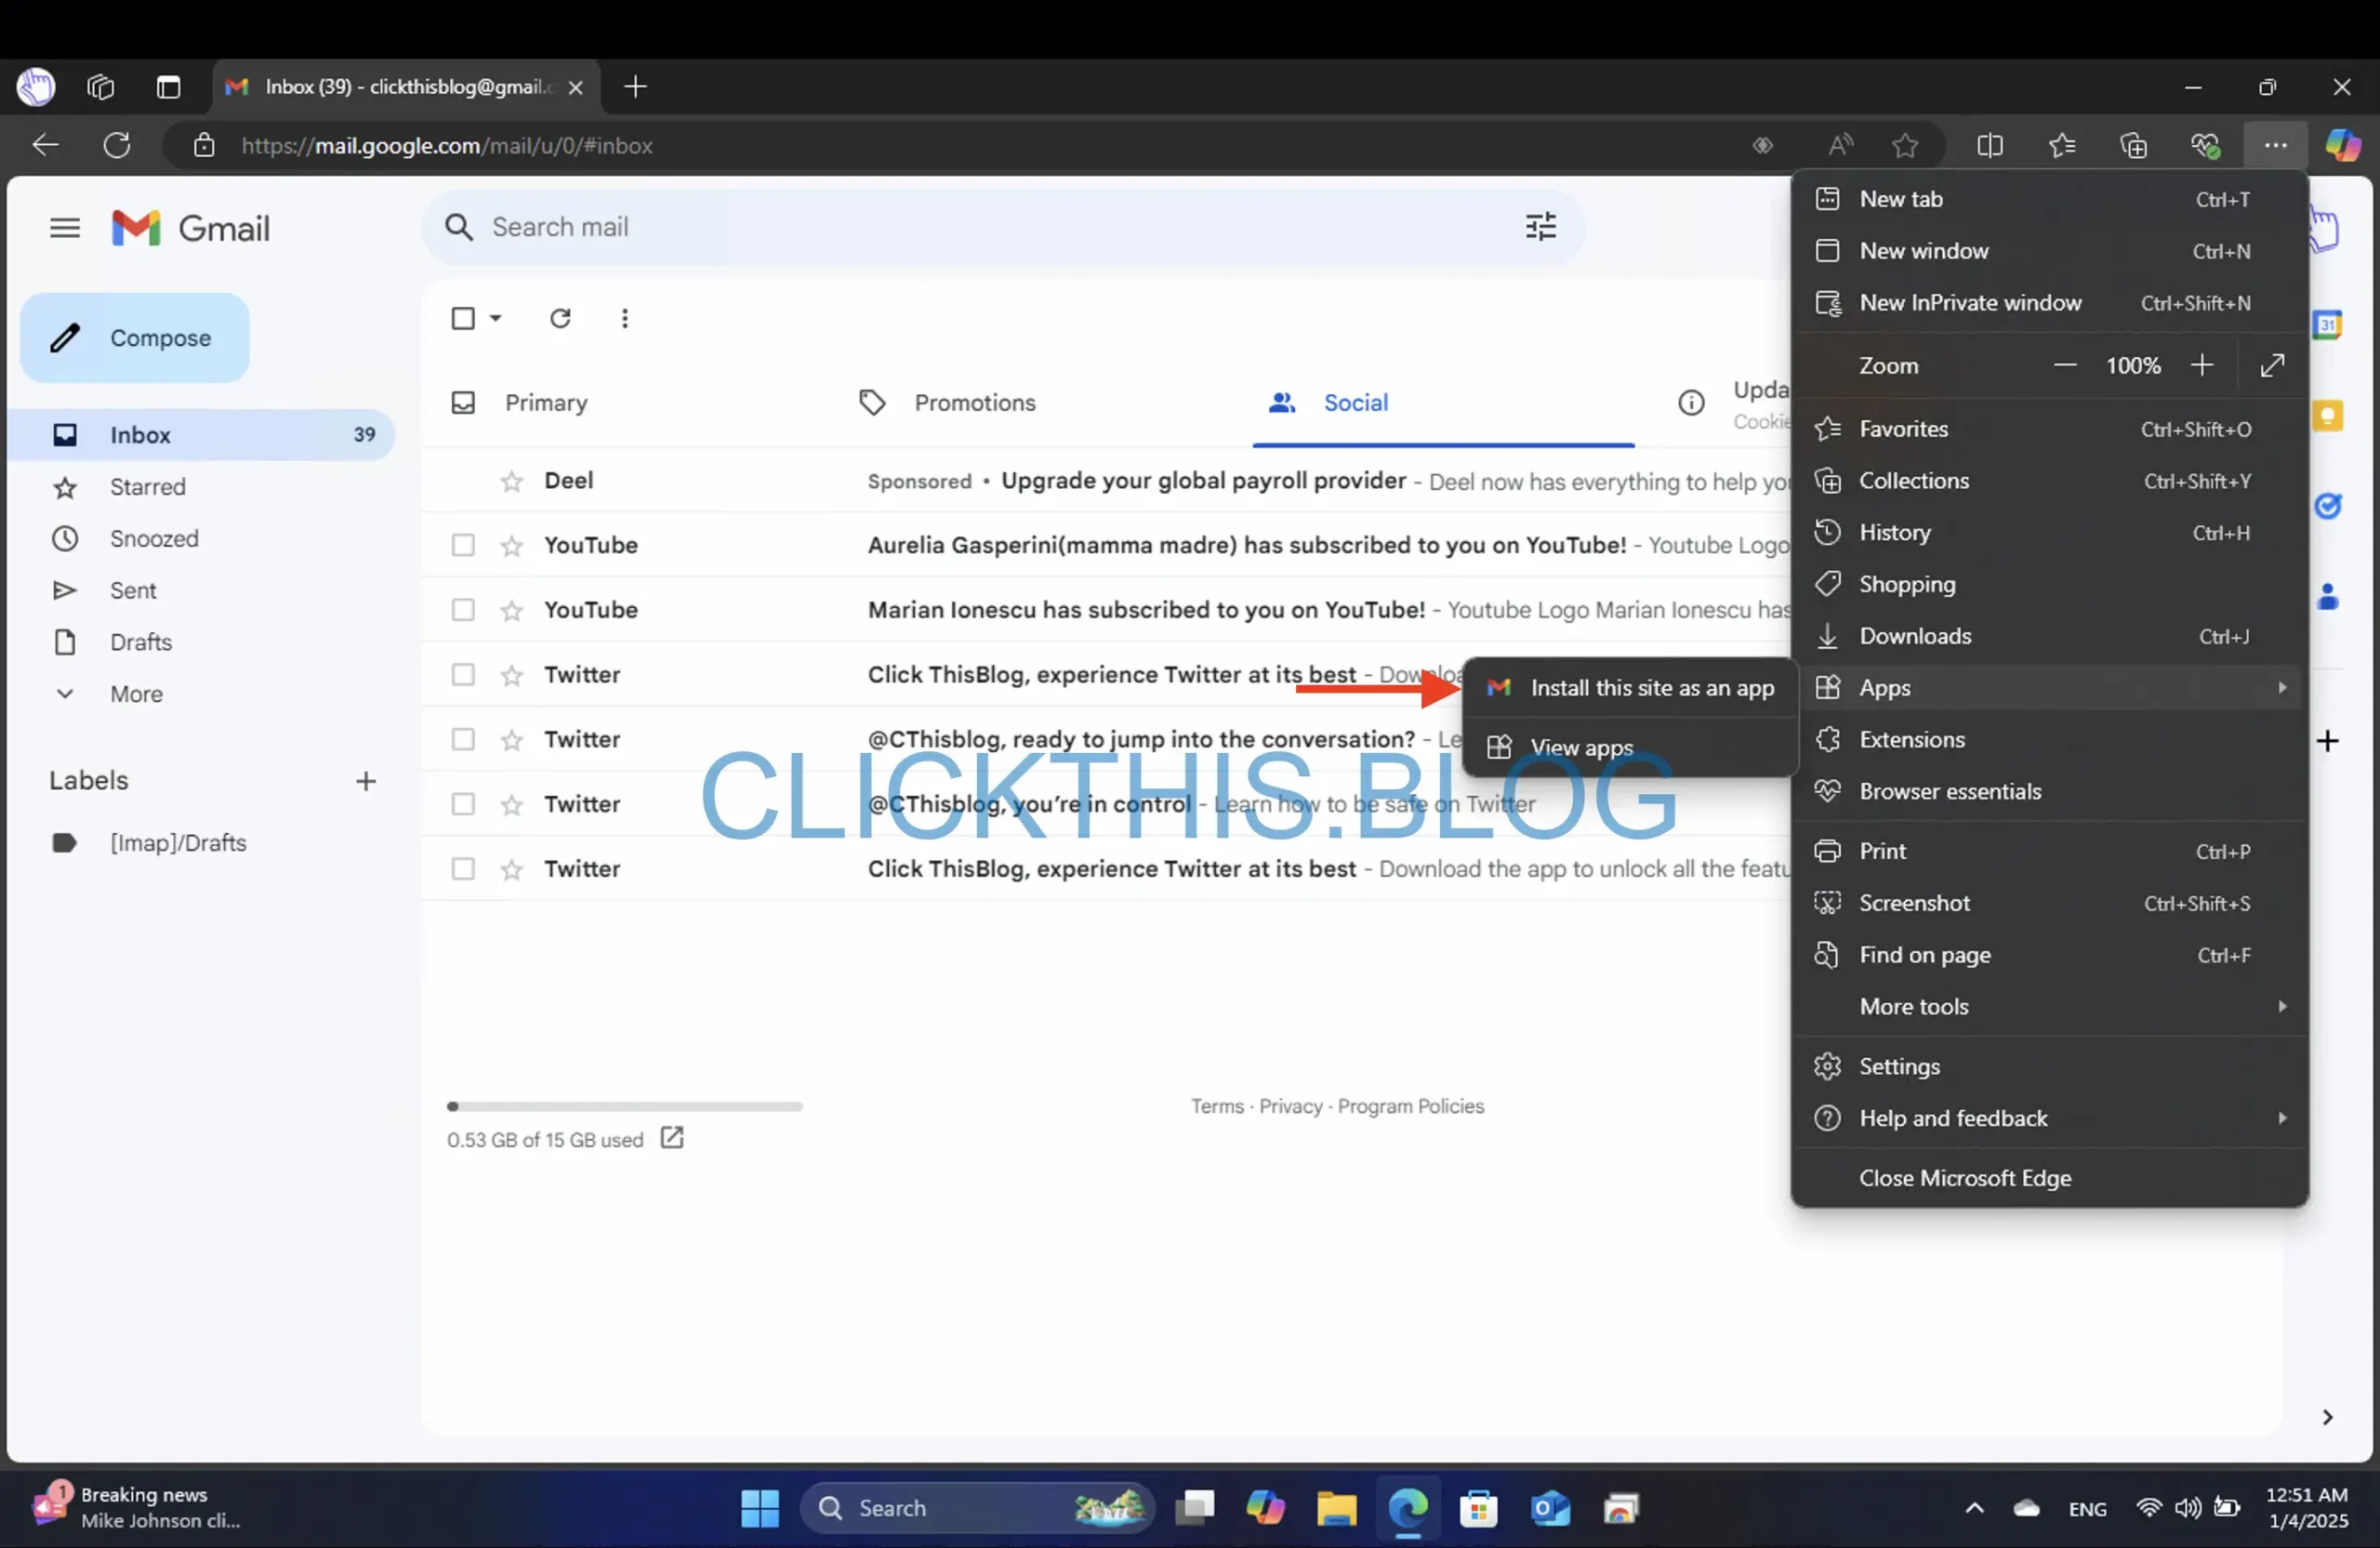Click the Windows taskbar Search box
This screenshot has width=2380, height=1548.
tap(977, 1508)
